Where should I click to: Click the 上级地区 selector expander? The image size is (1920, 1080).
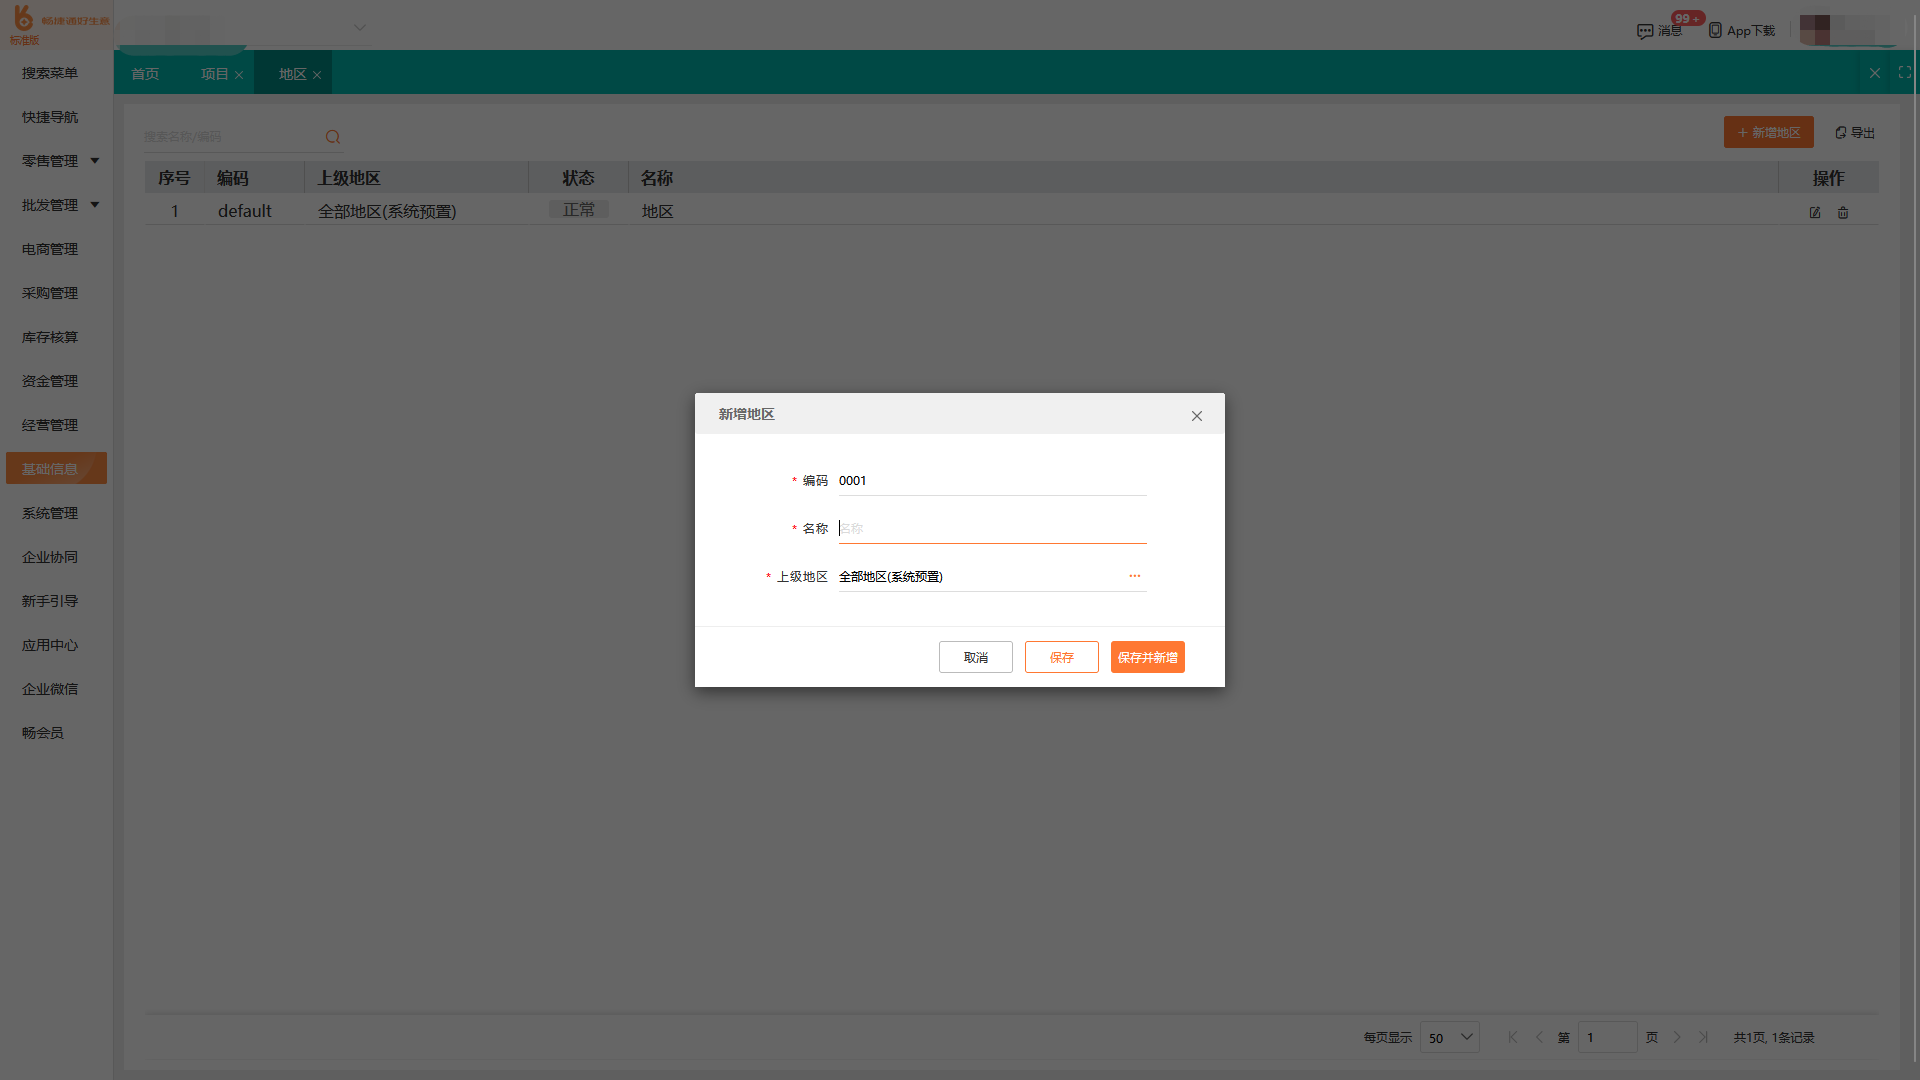coord(1134,576)
